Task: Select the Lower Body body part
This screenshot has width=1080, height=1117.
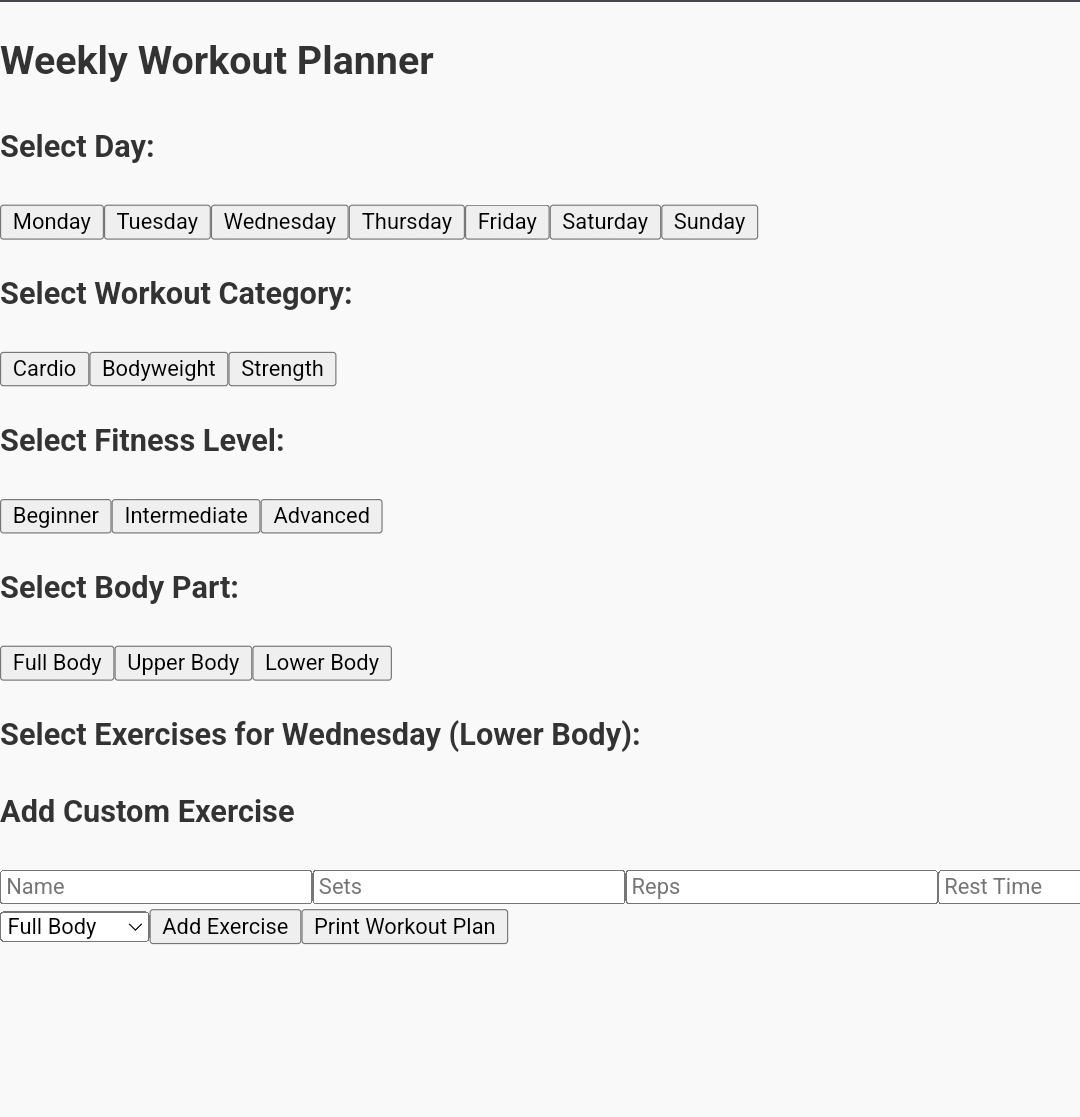Action: (322, 663)
